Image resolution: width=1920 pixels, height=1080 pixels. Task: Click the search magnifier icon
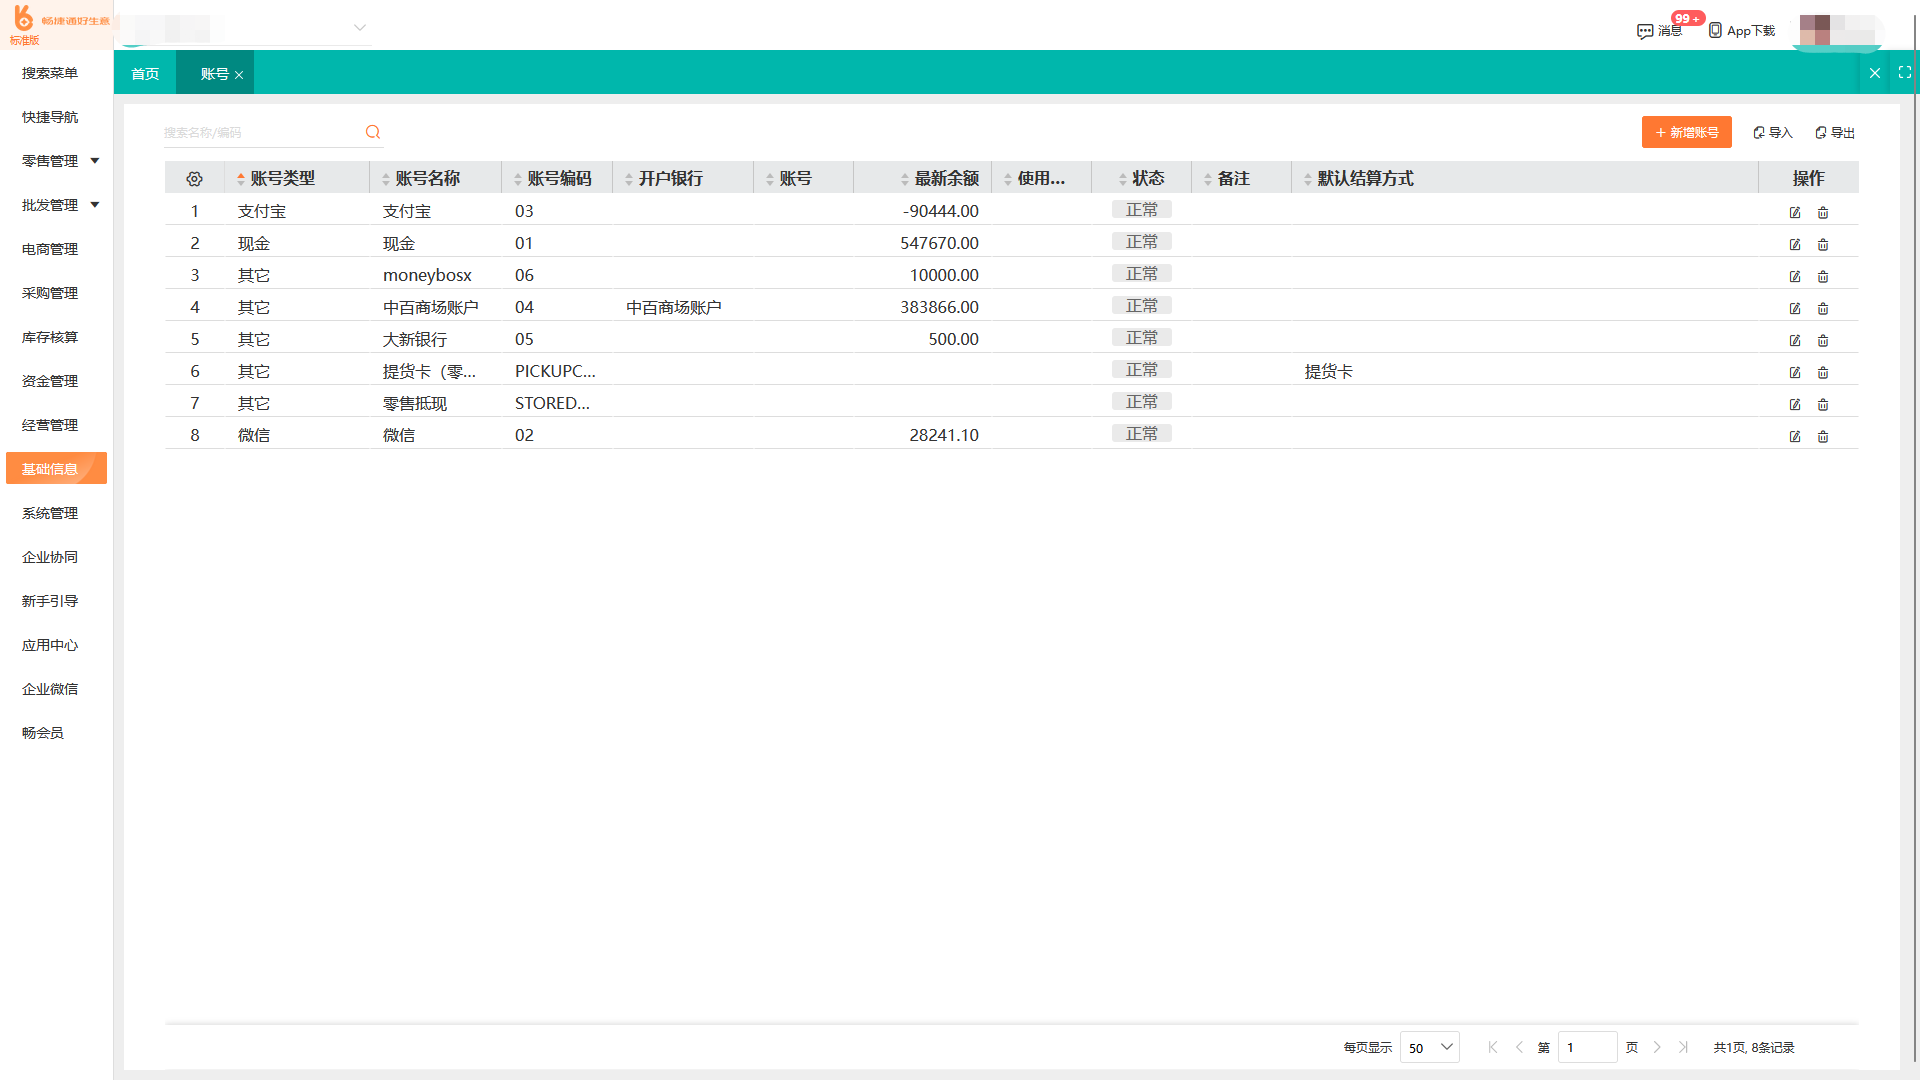click(373, 132)
